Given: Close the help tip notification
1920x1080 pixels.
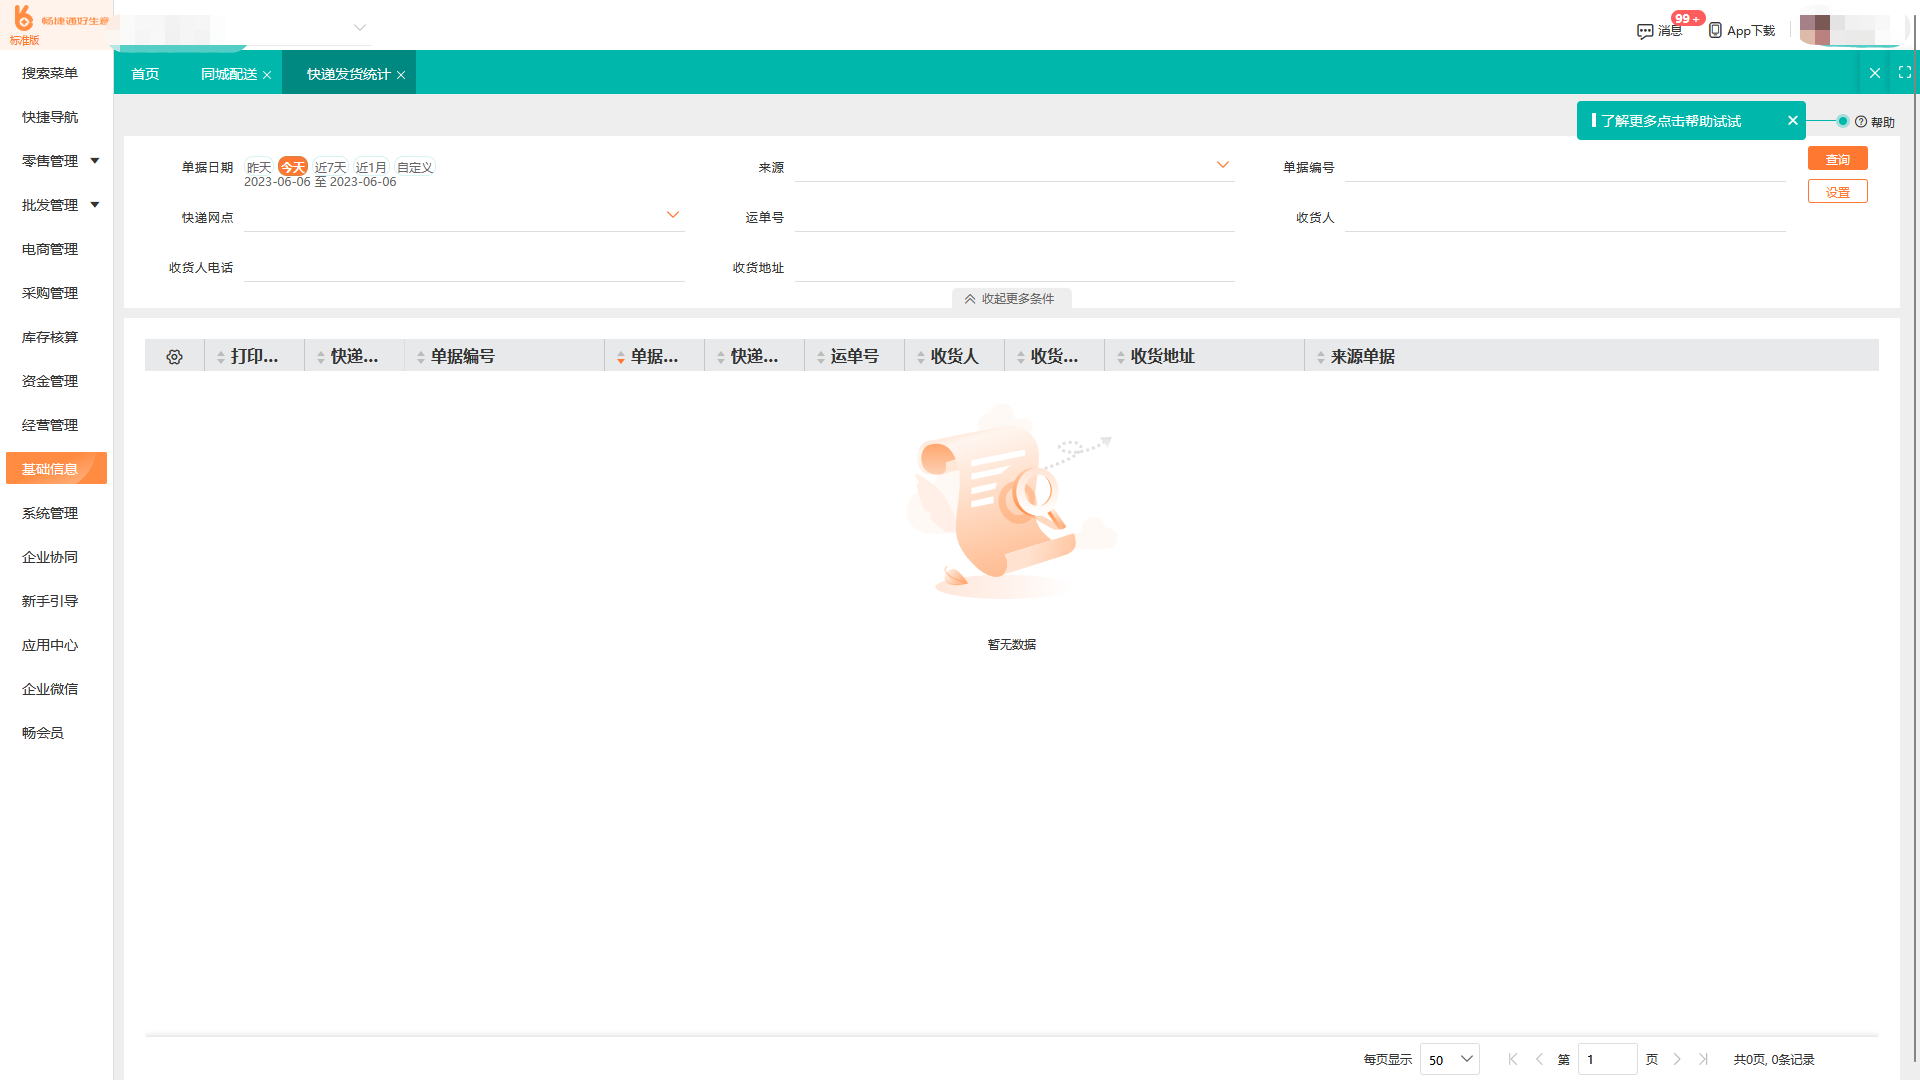Looking at the screenshot, I should [x=1789, y=121].
